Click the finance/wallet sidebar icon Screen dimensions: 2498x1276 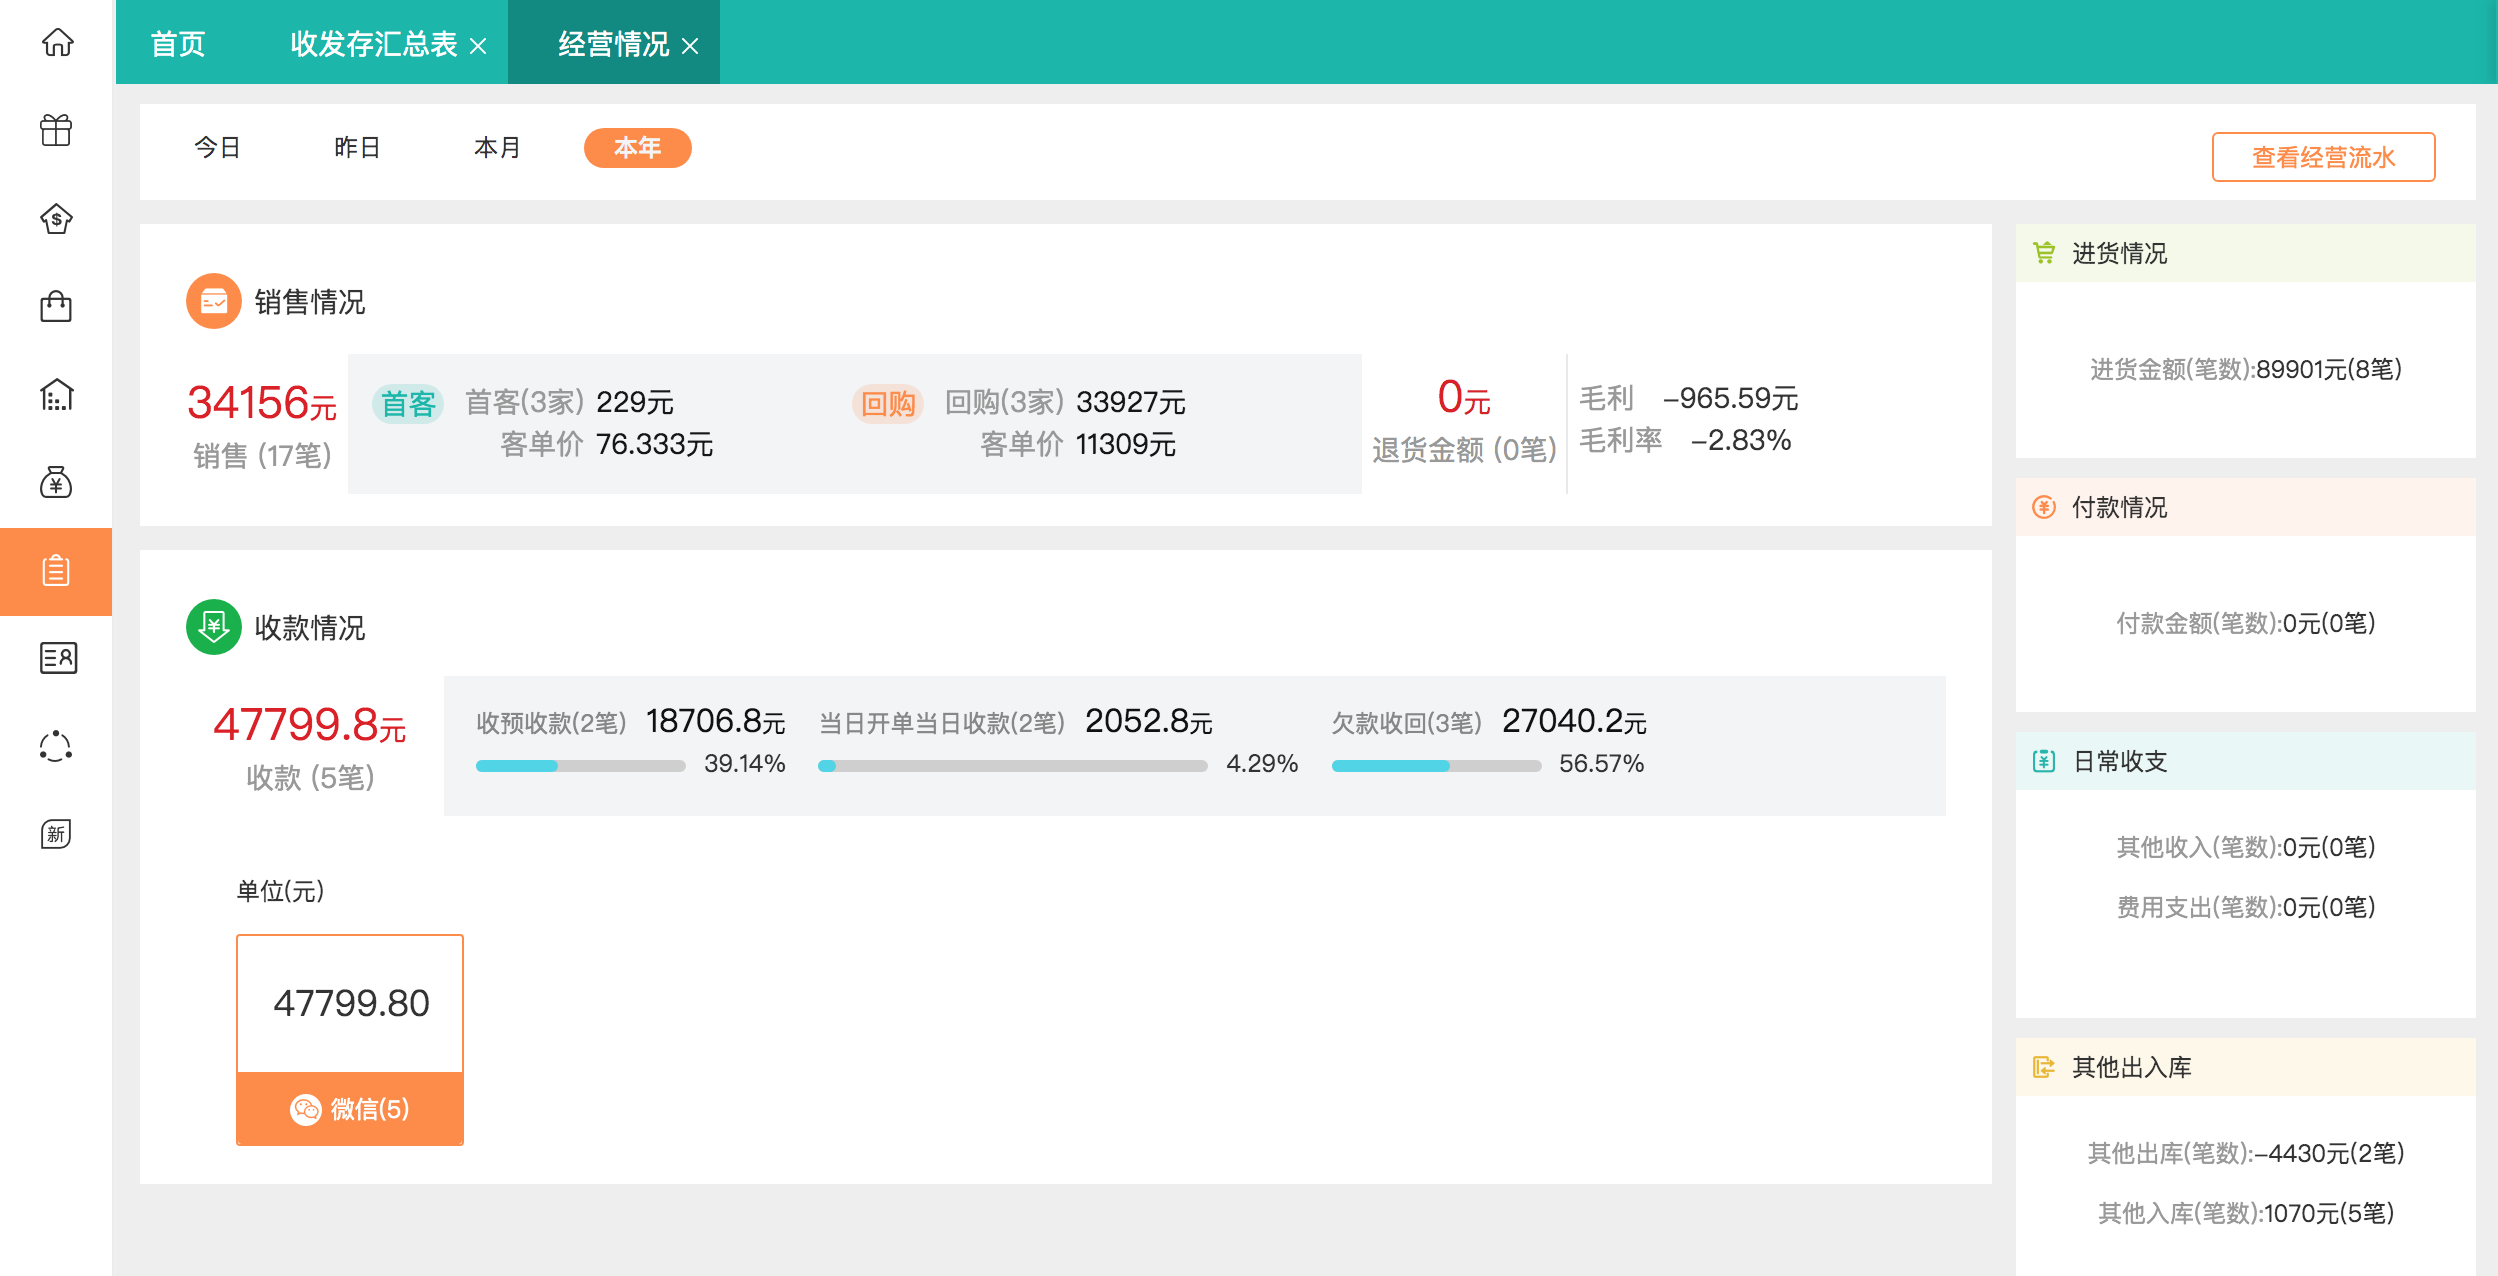(55, 483)
